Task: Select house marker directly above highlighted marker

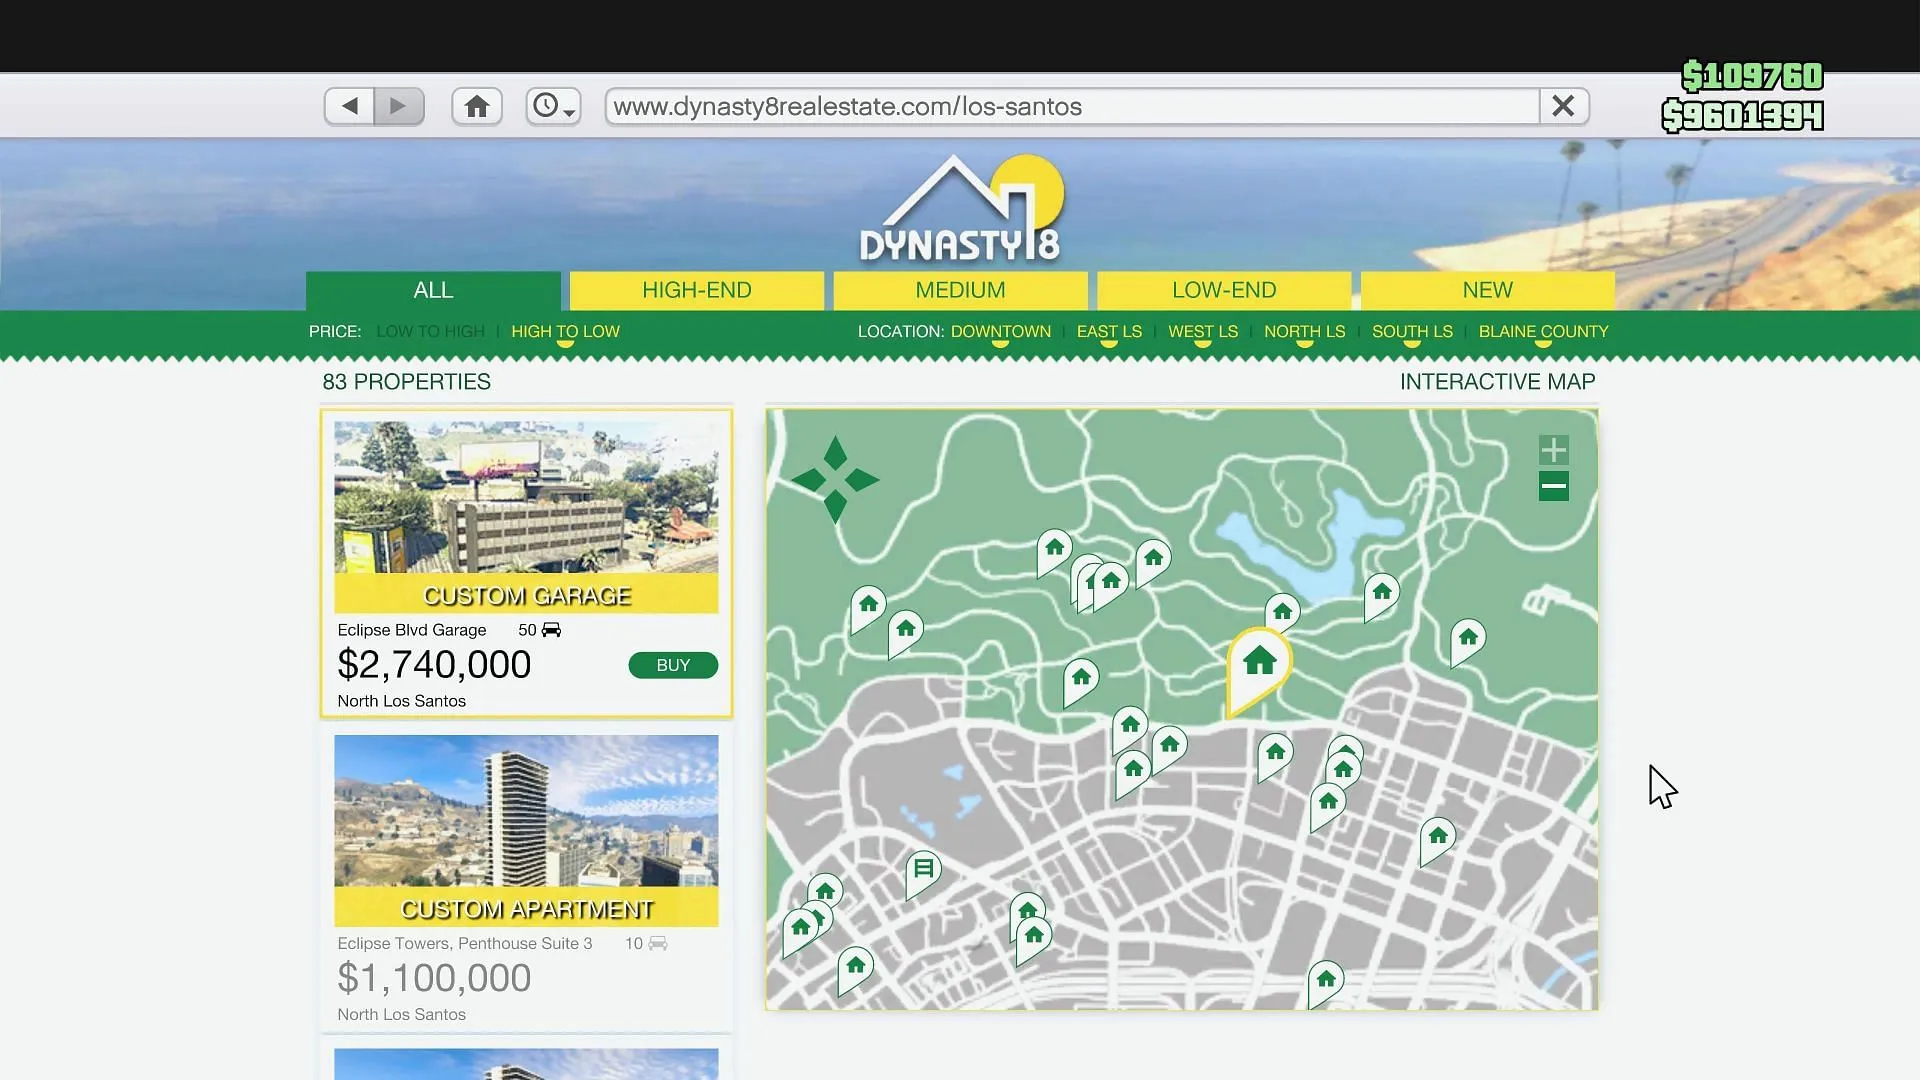Action: 1282,612
